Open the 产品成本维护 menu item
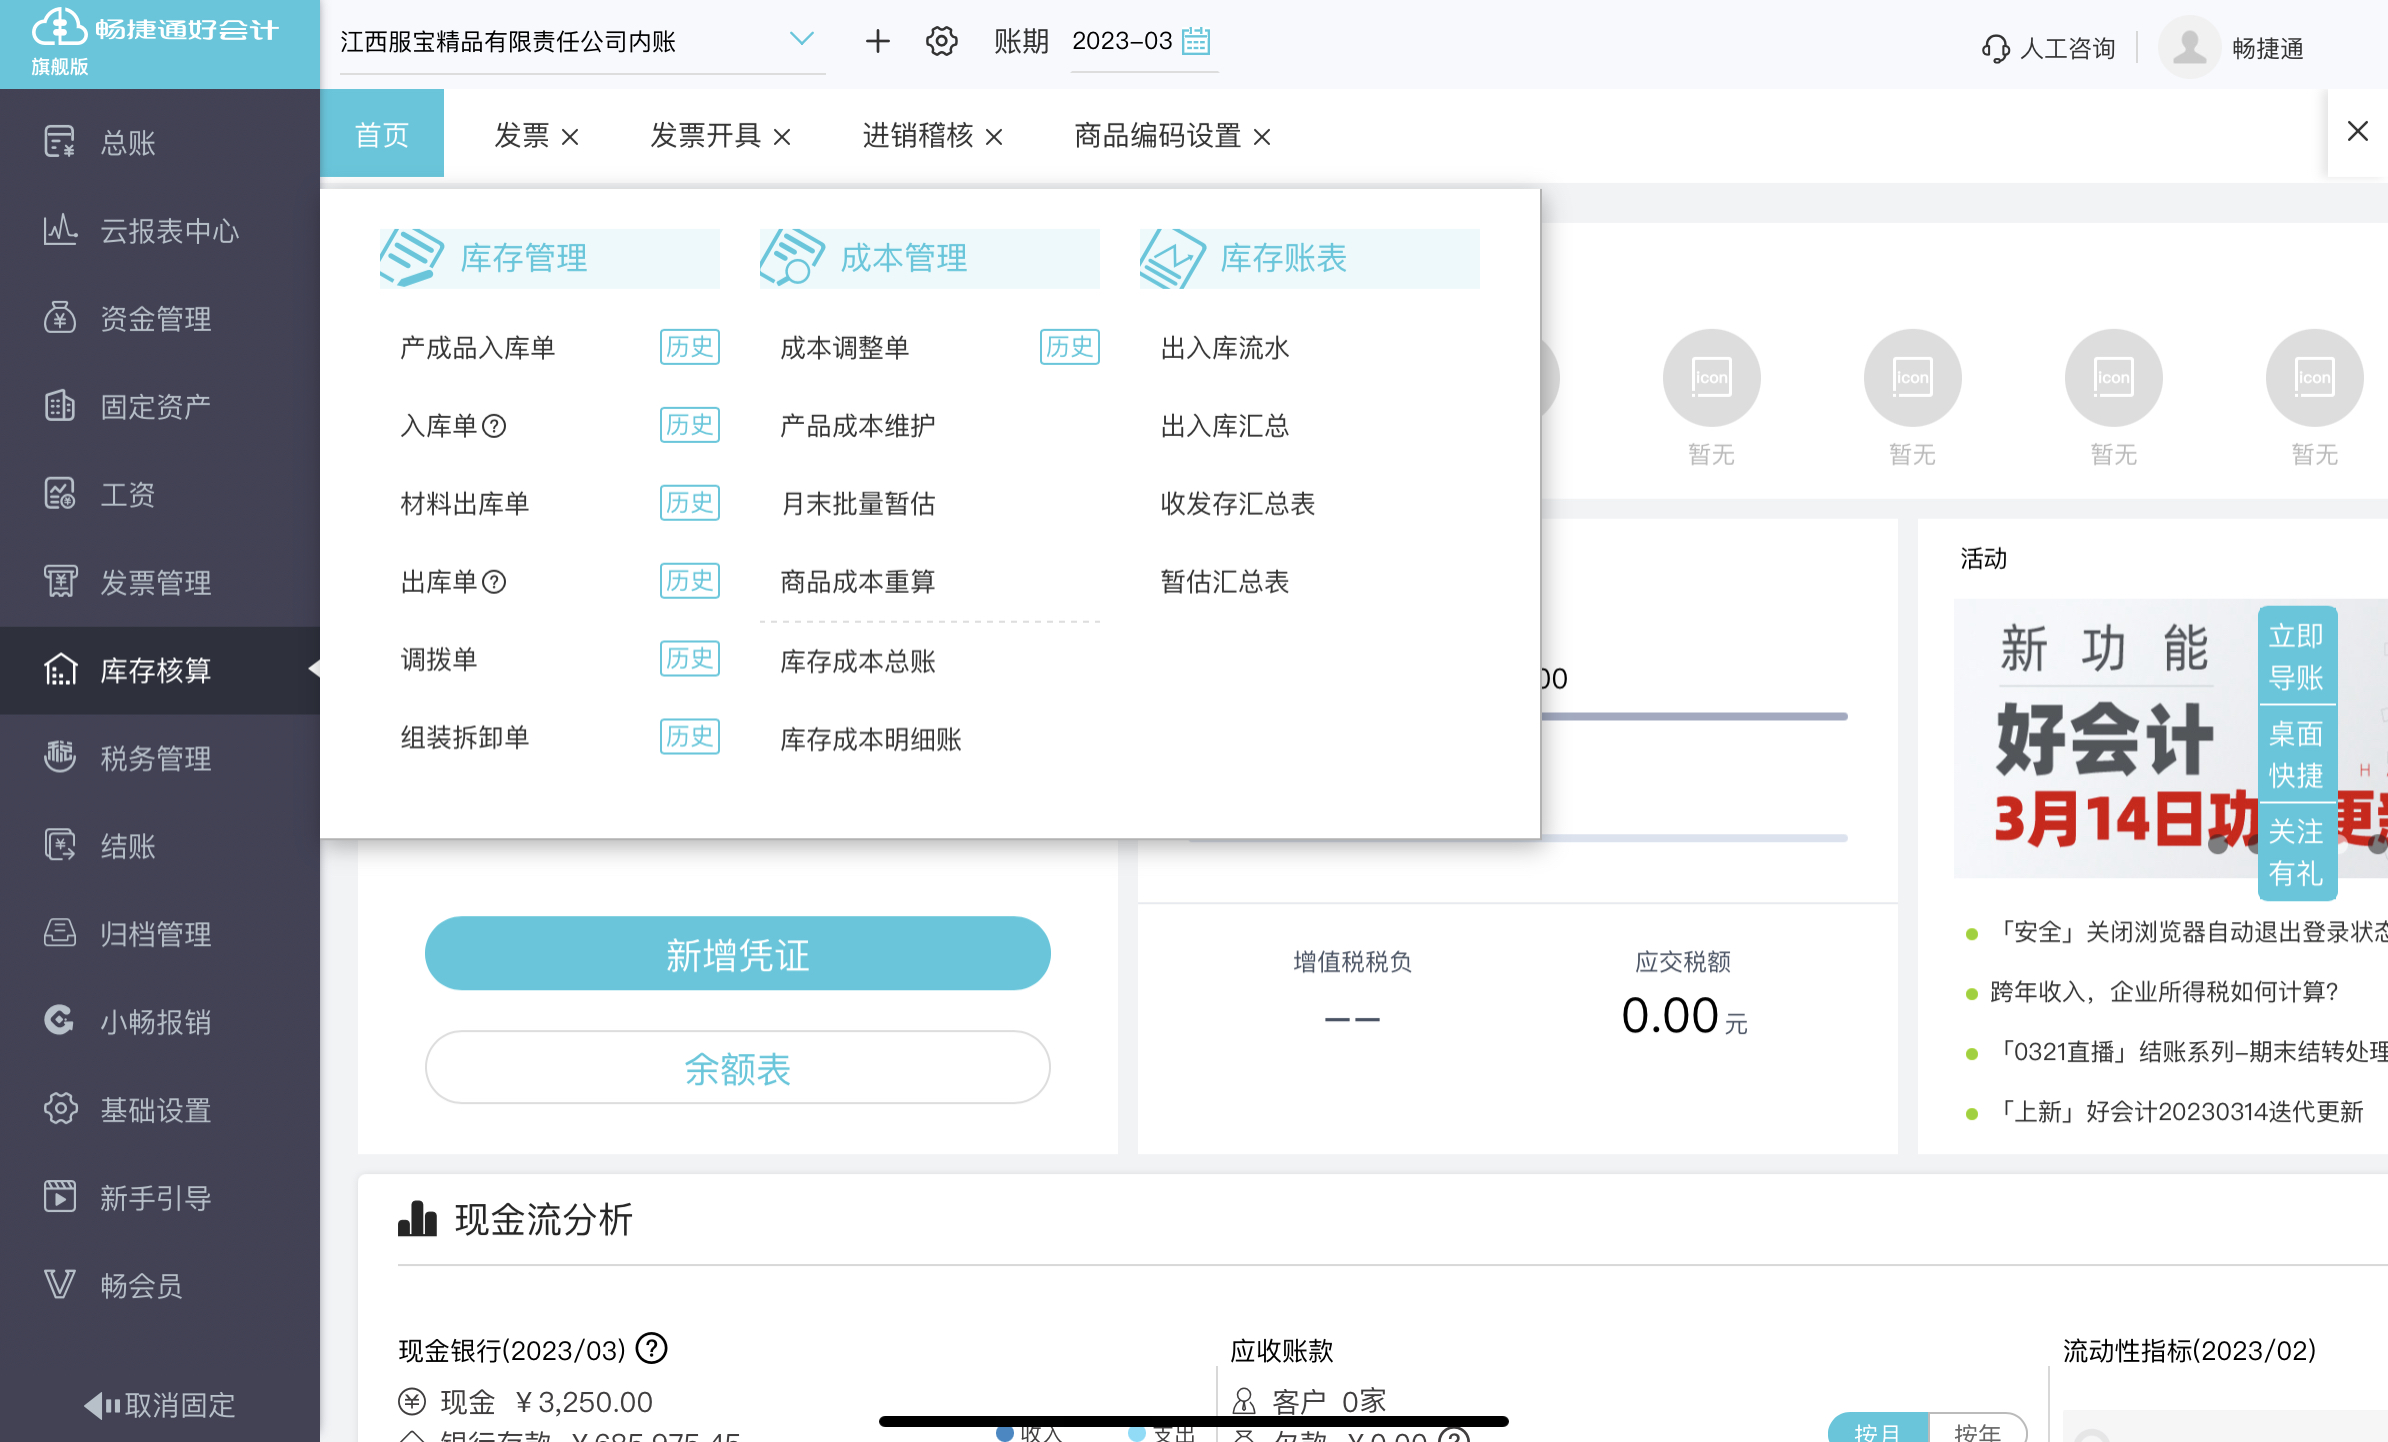The width and height of the screenshot is (2388, 1442). (x=858, y=425)
